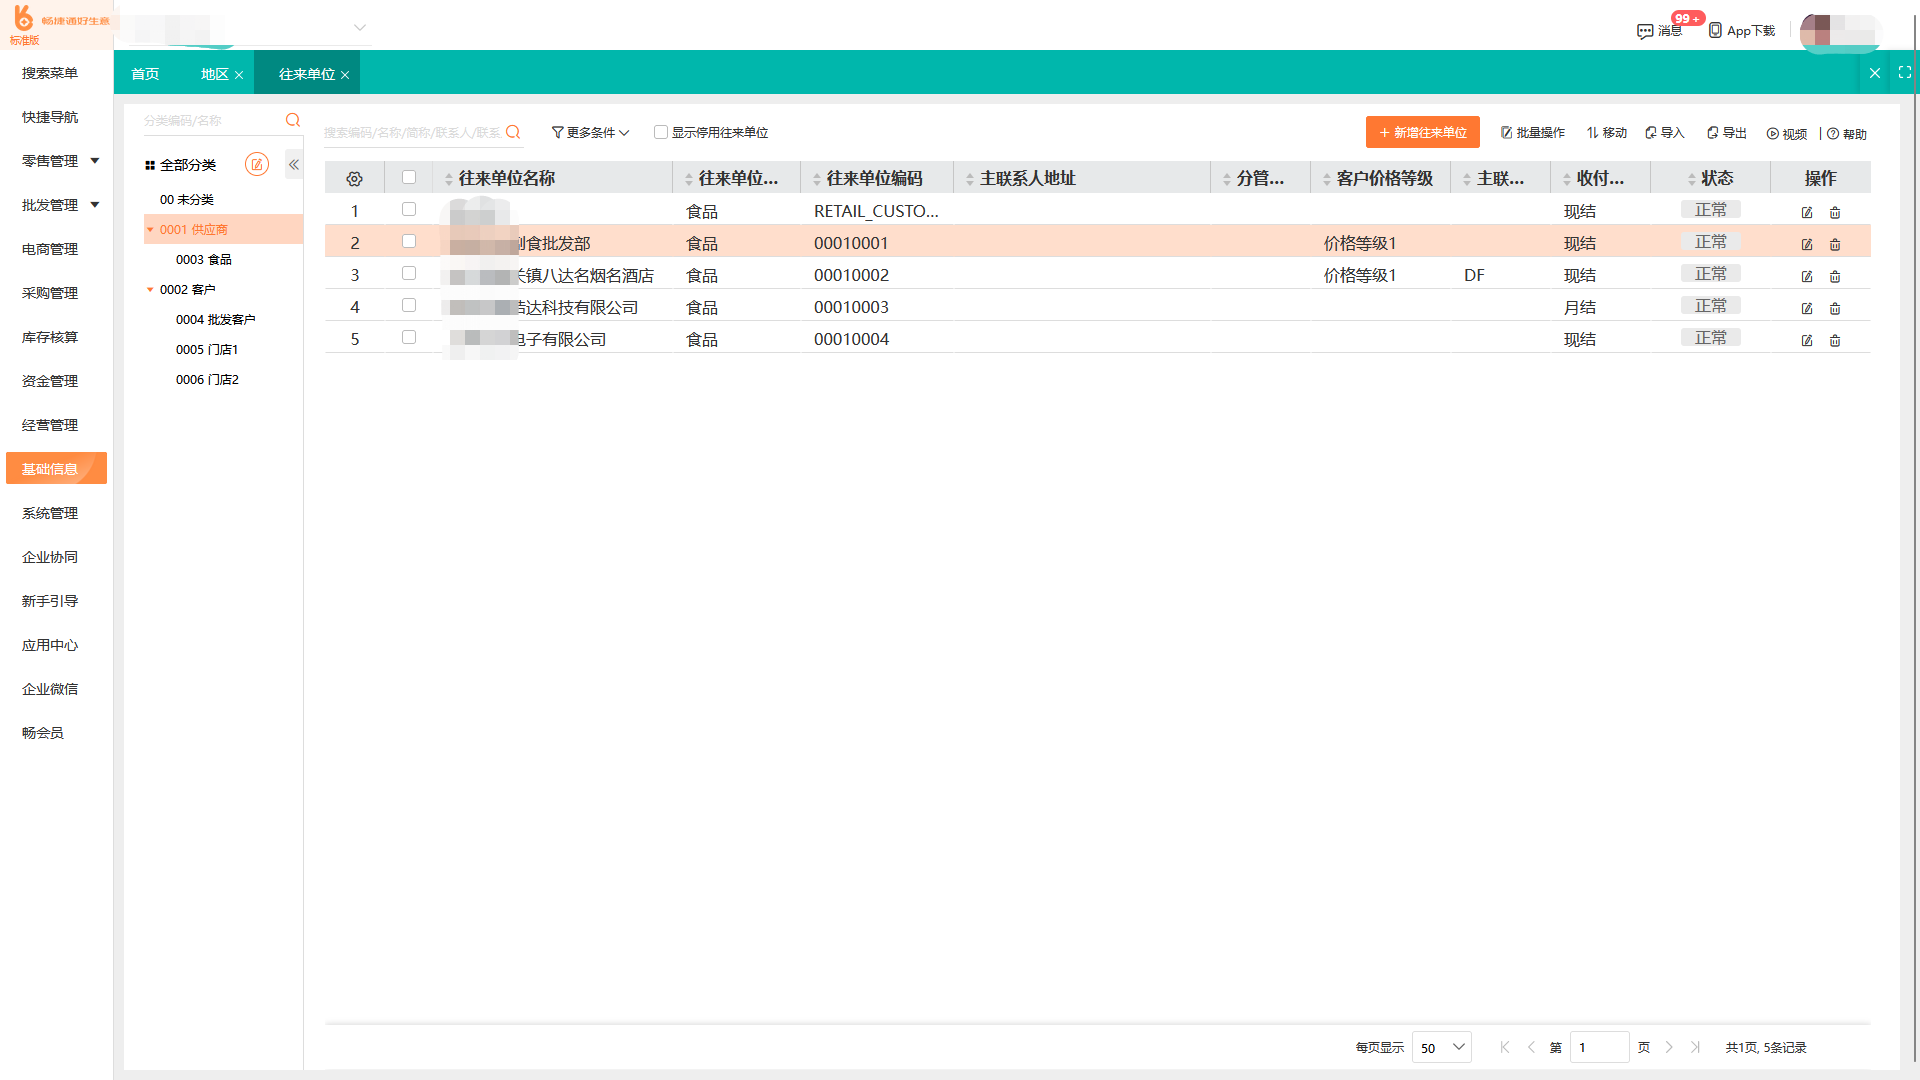Click the delete icon for row 5

[1834, 339]
